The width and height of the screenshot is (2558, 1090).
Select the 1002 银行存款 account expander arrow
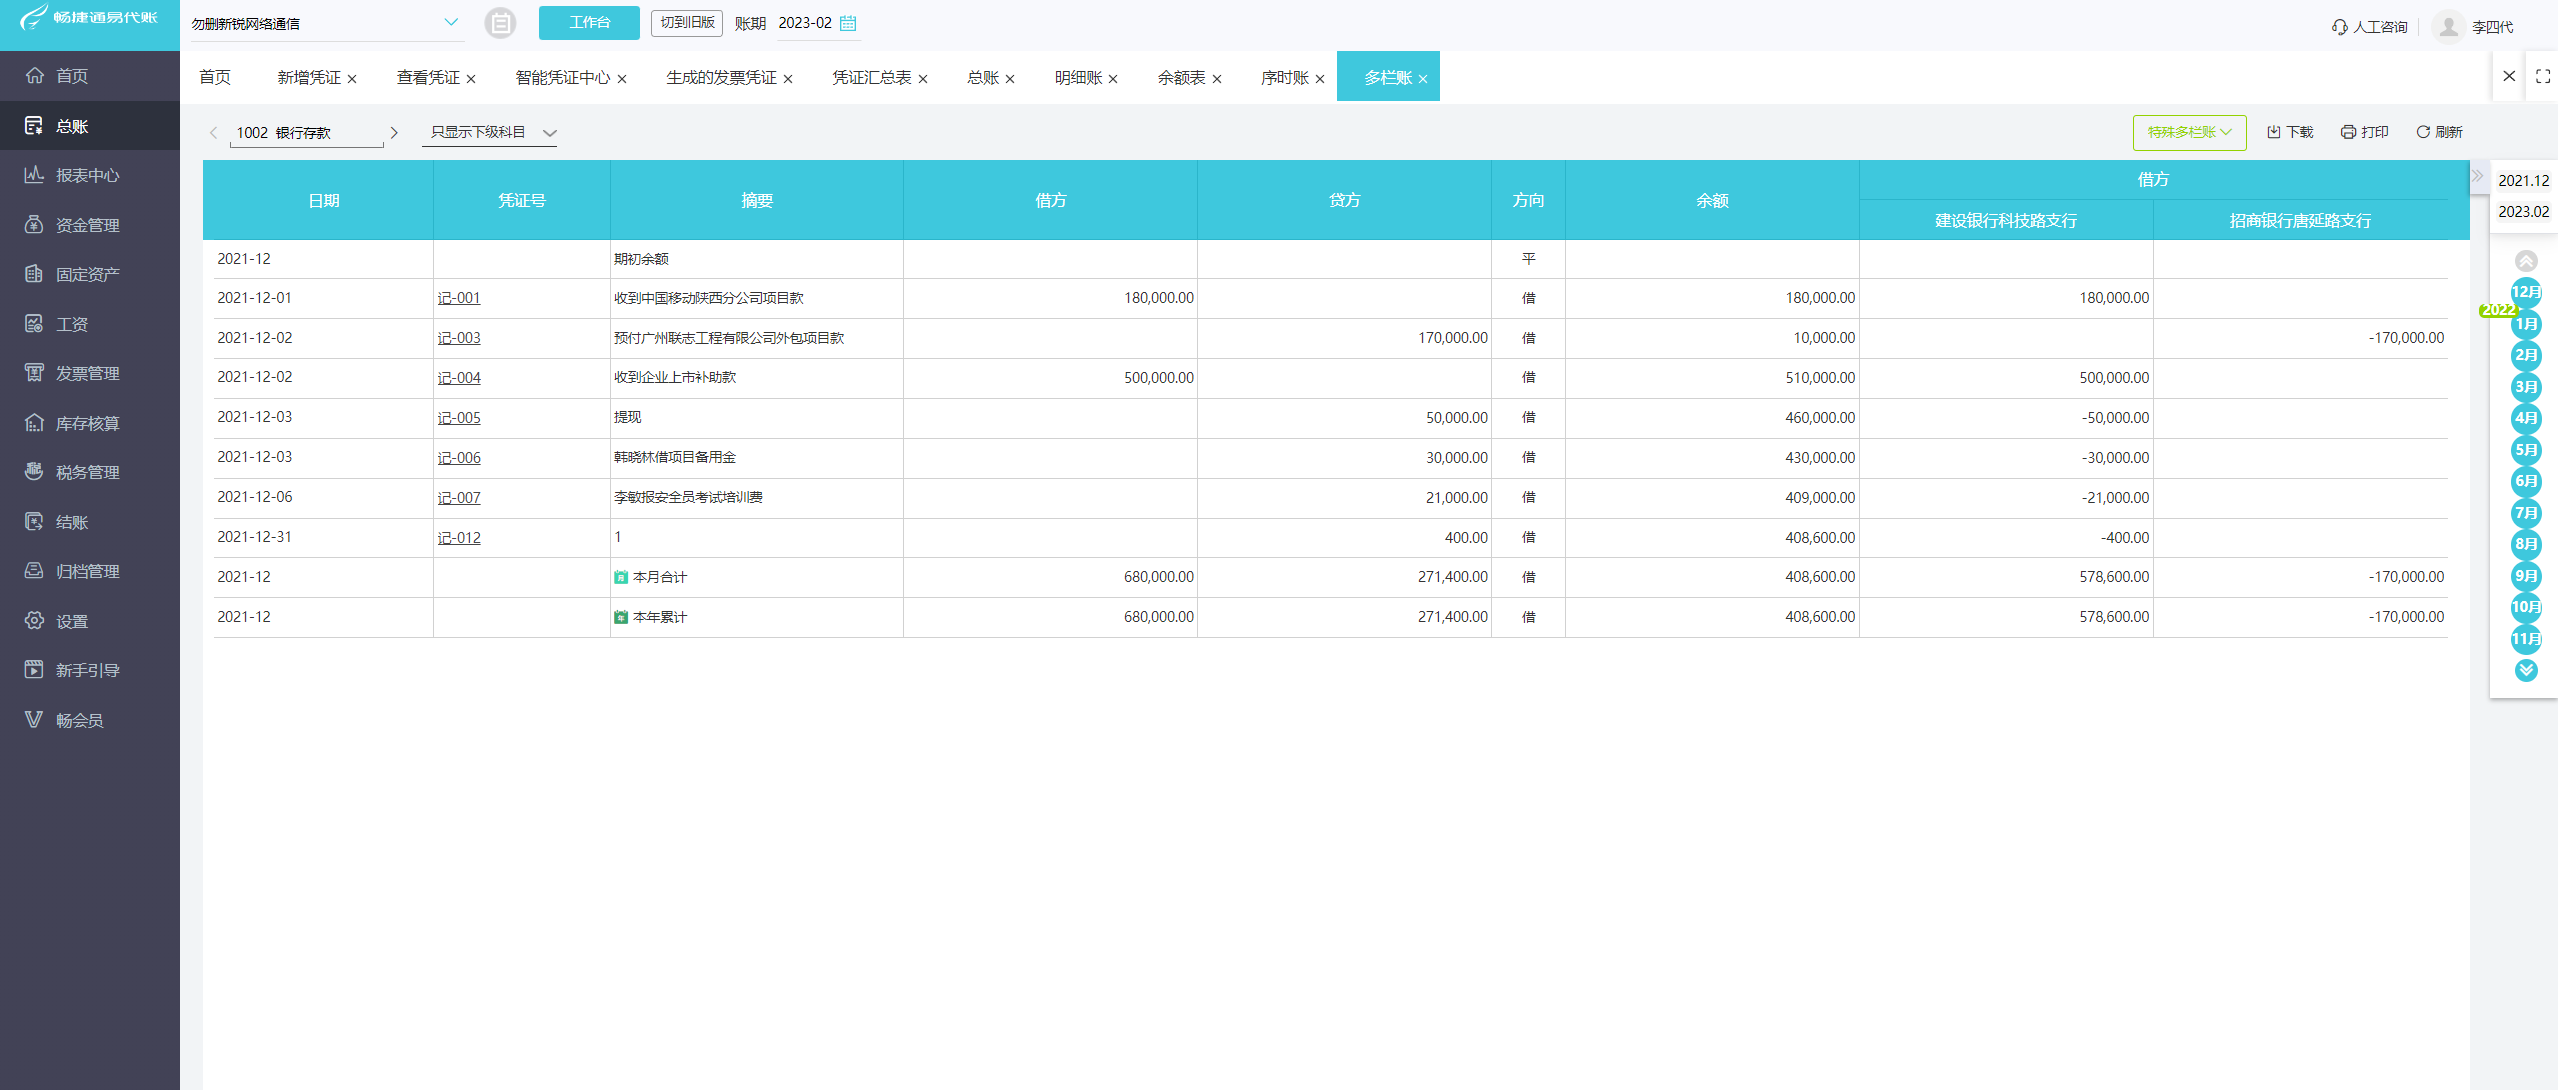[x=395, y=132]
